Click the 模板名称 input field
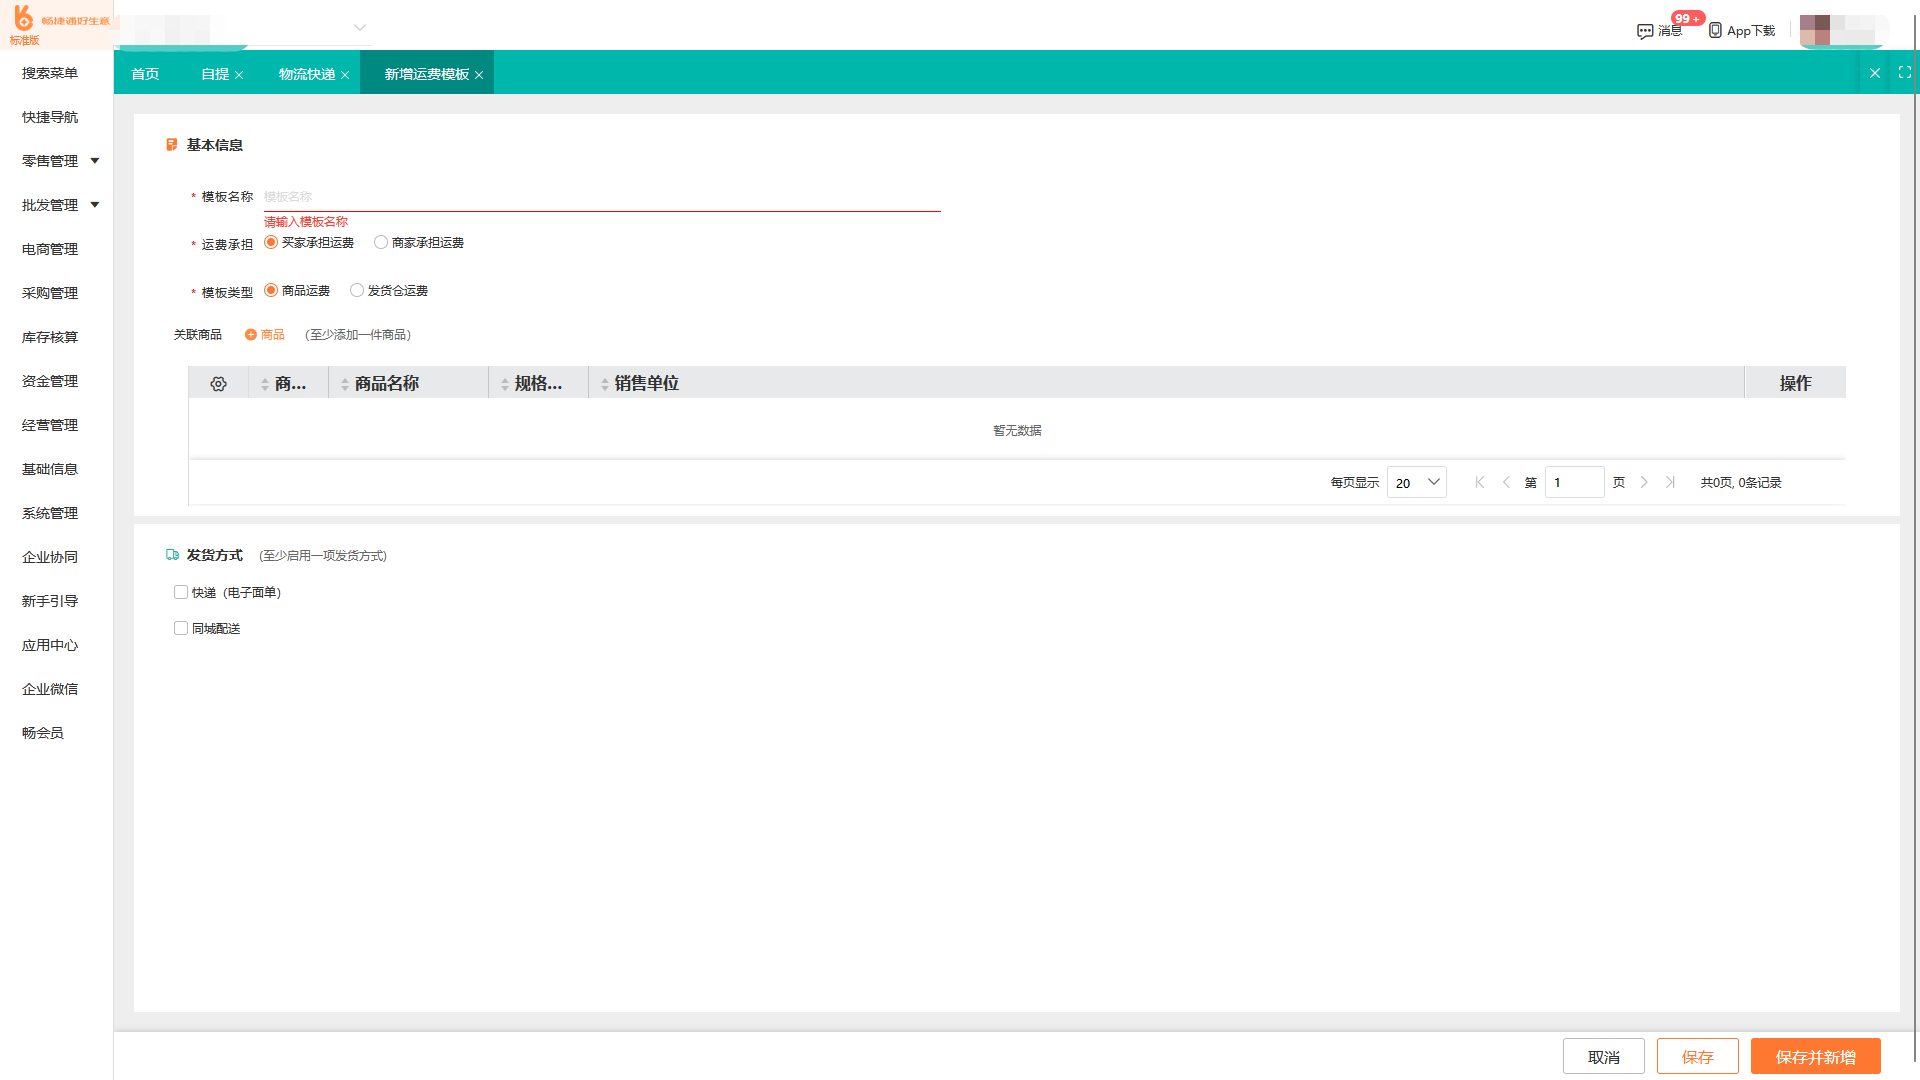1920x1080 pixels. pos(600,195)
